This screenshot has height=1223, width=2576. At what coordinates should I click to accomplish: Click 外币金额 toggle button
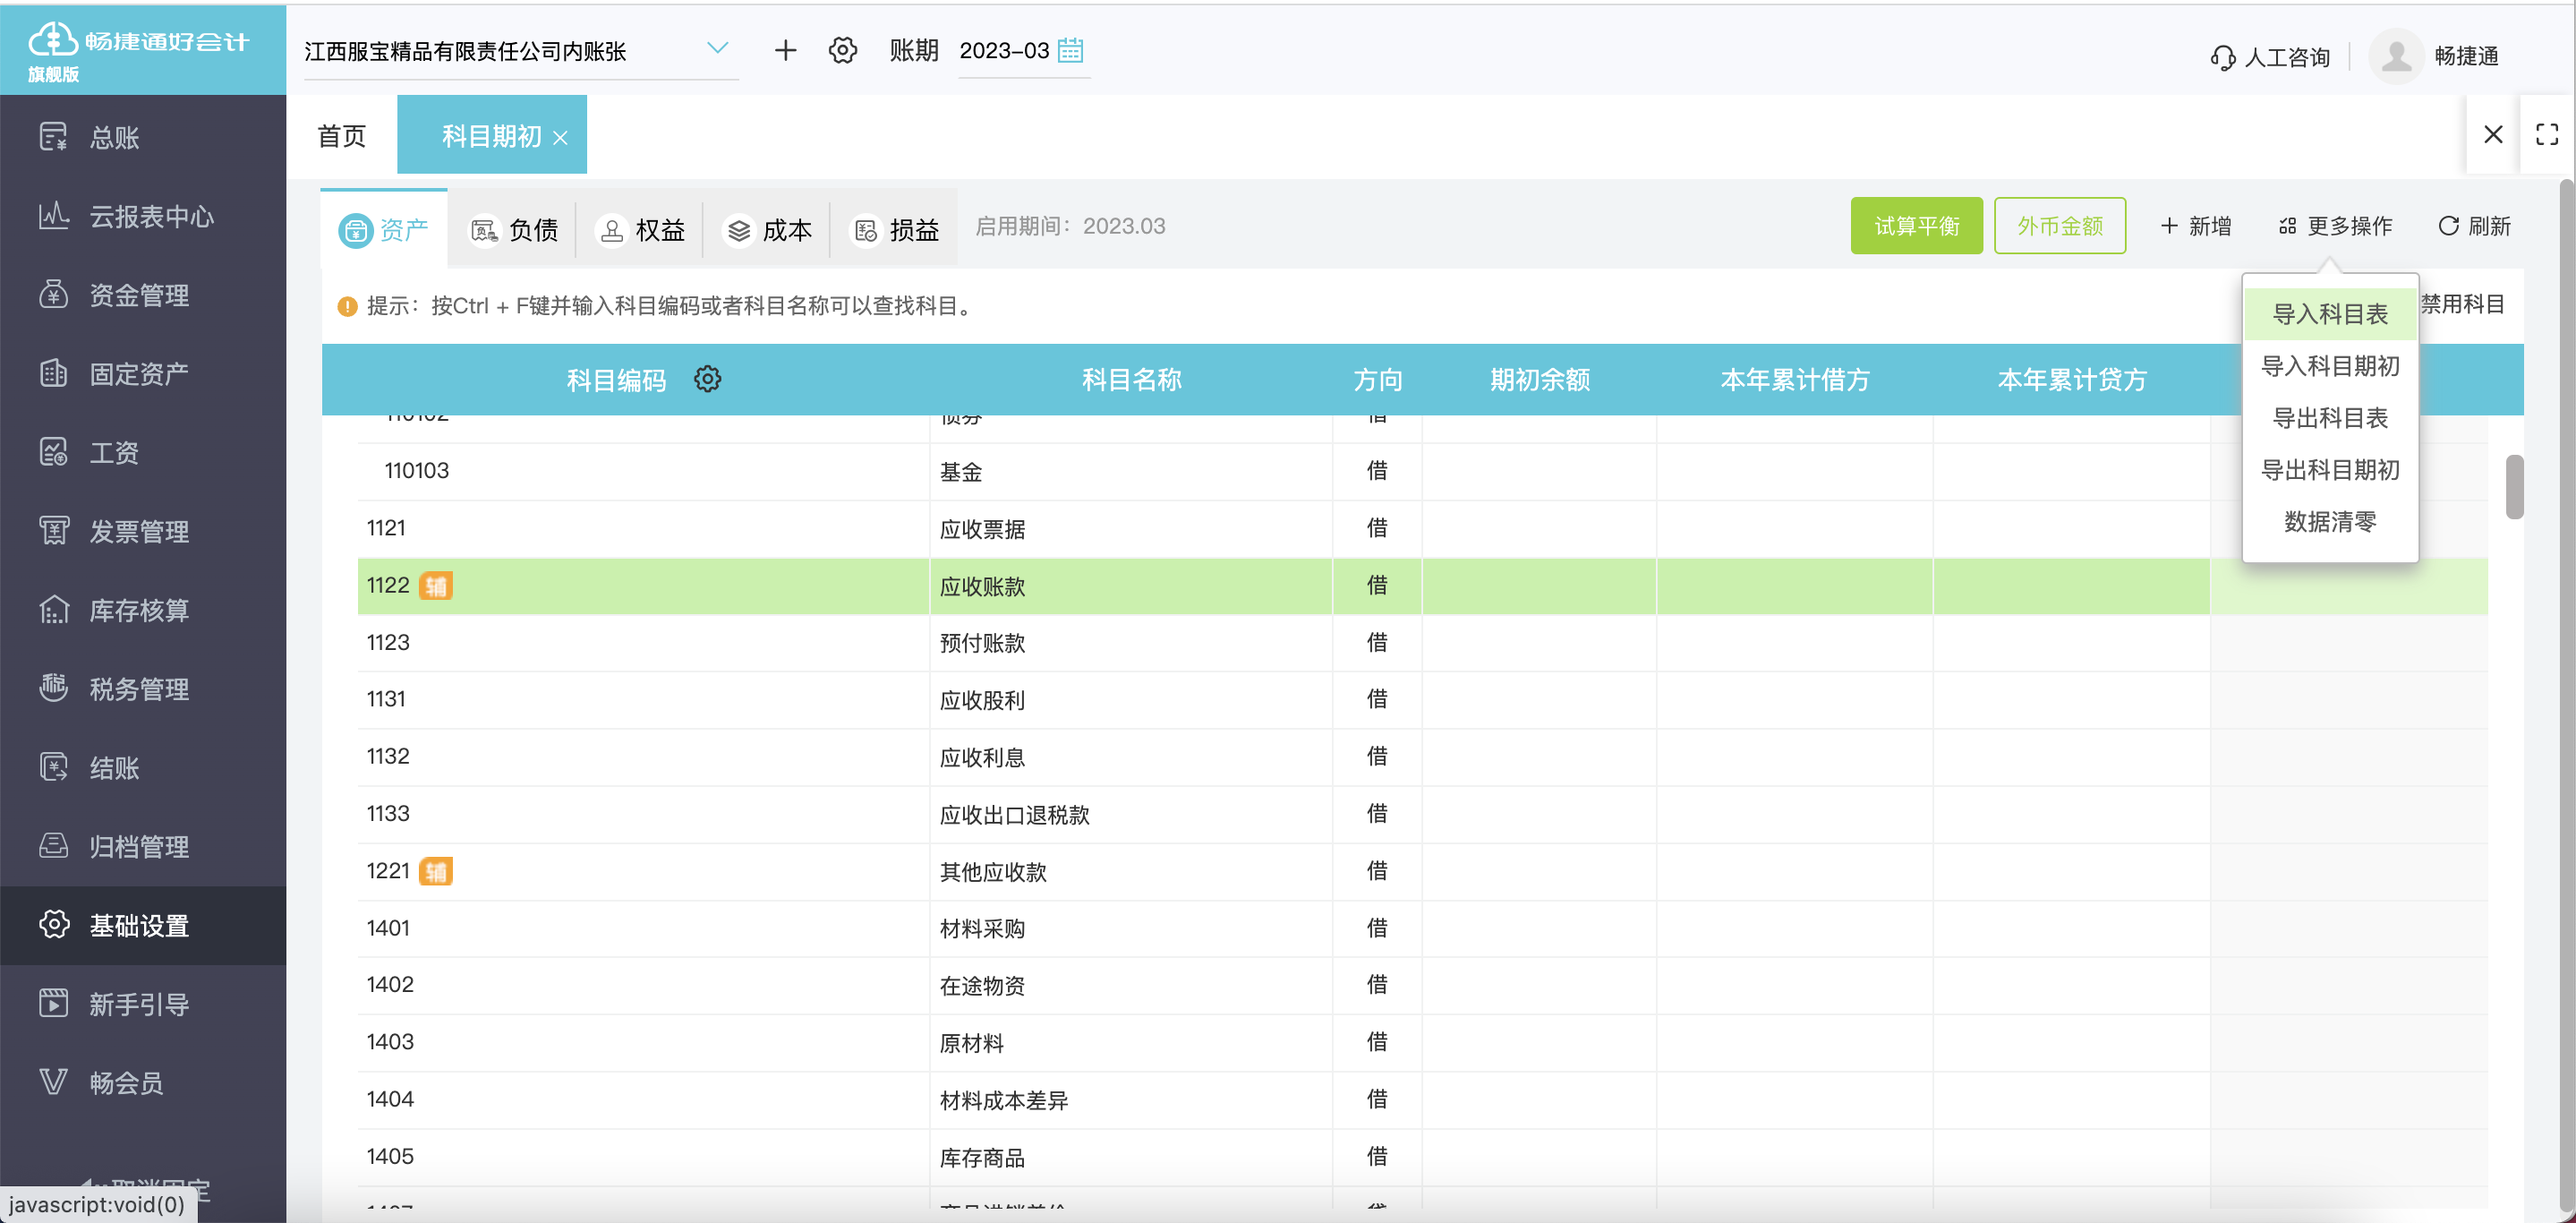tap(2060, 227)
